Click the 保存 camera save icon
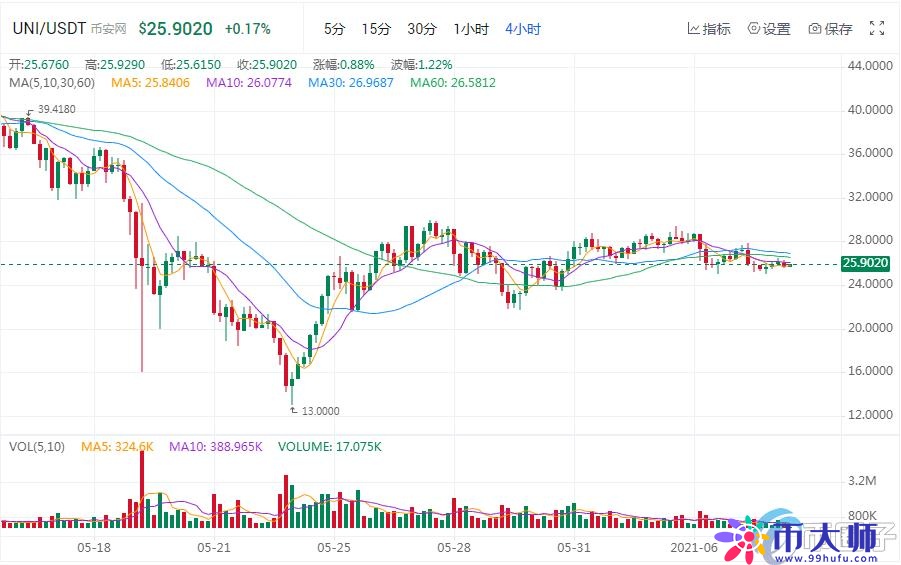Screen dimensions: 901x565 click(815, 29)
